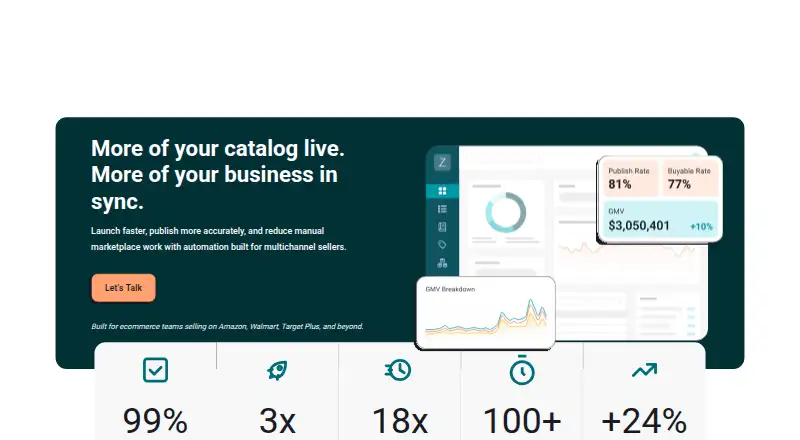Click the donut chart in dashboard mockup

click(505, 212)
